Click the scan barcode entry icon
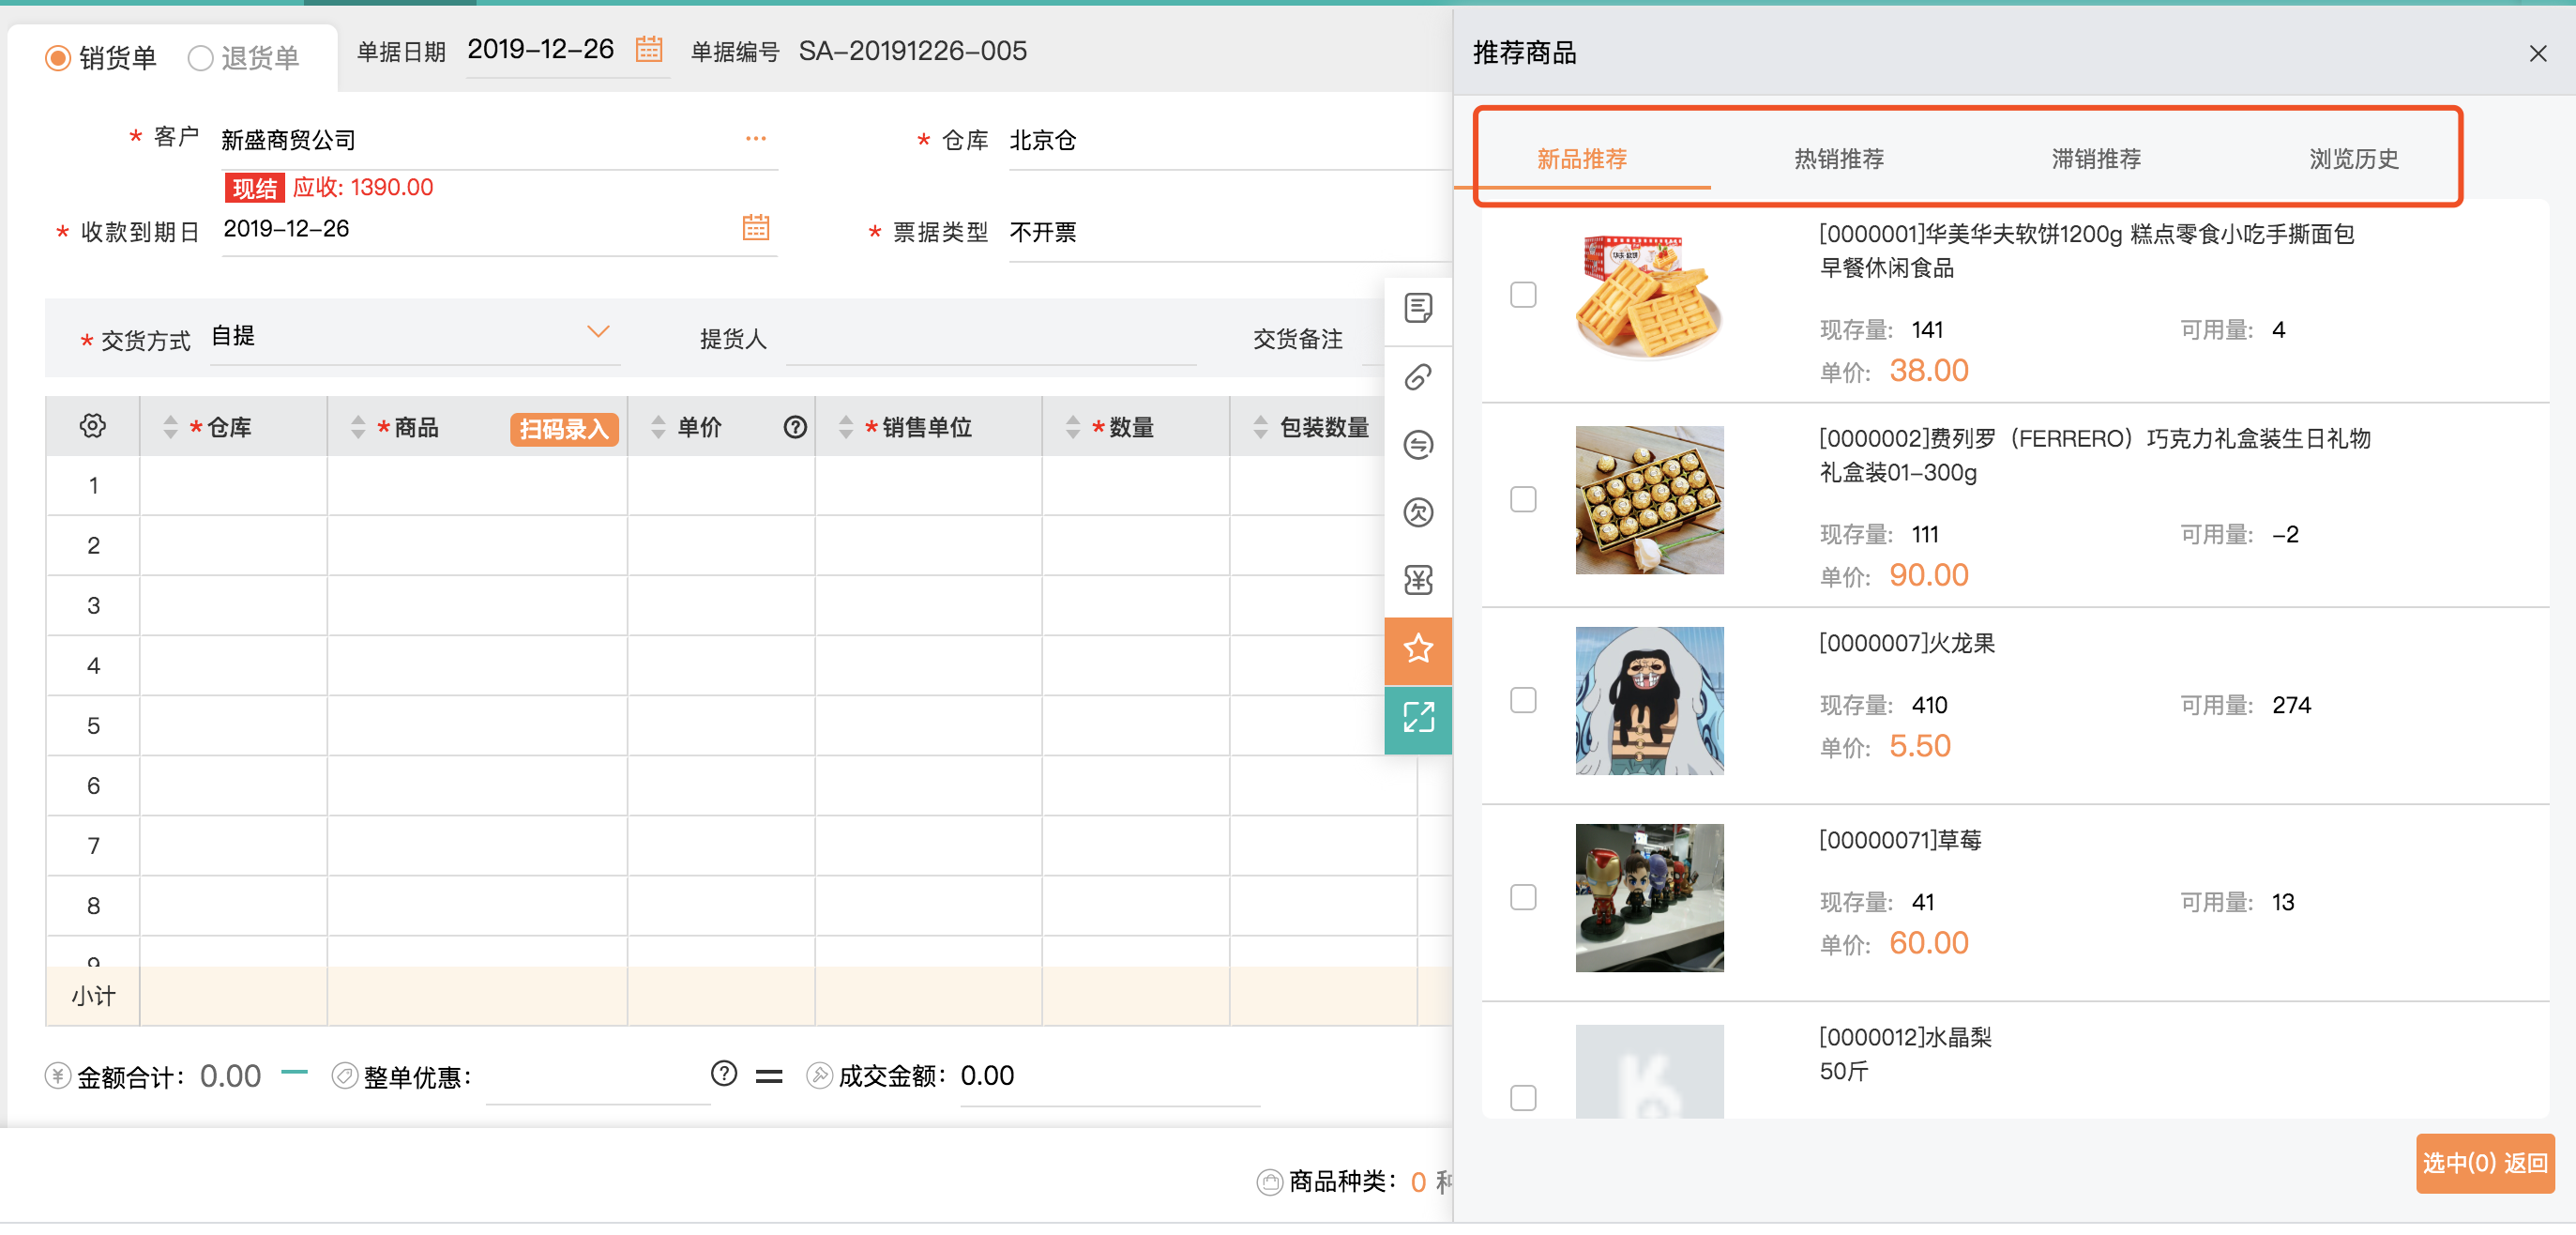Screen dimensions: 2576x1235 (x=567, y=431)
